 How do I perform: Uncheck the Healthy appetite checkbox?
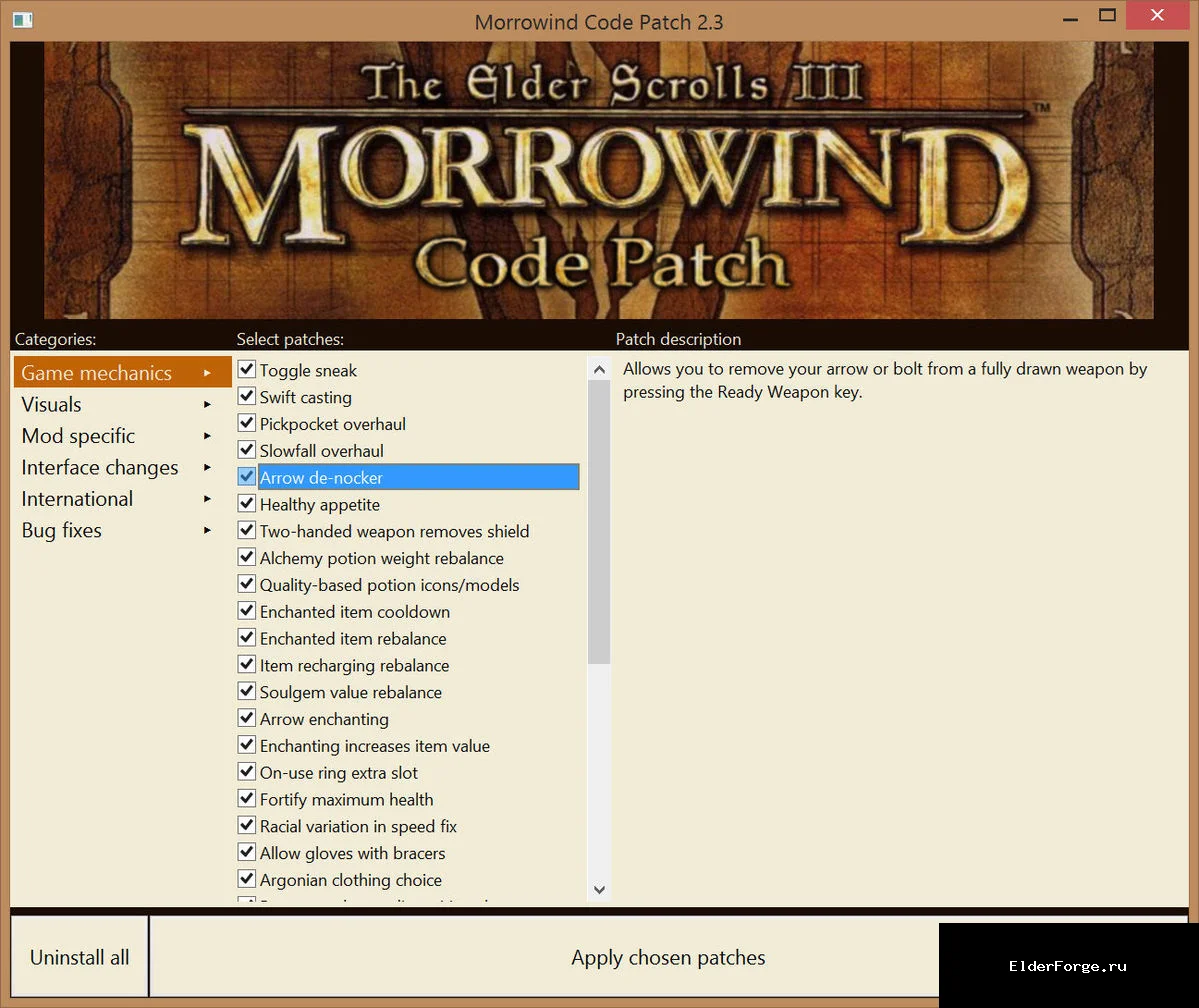click(247, 504)
